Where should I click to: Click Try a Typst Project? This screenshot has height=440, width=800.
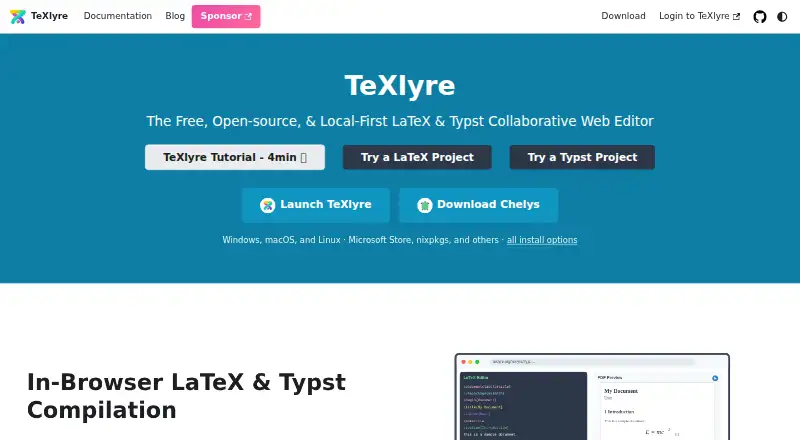click(x=582, y=157)
